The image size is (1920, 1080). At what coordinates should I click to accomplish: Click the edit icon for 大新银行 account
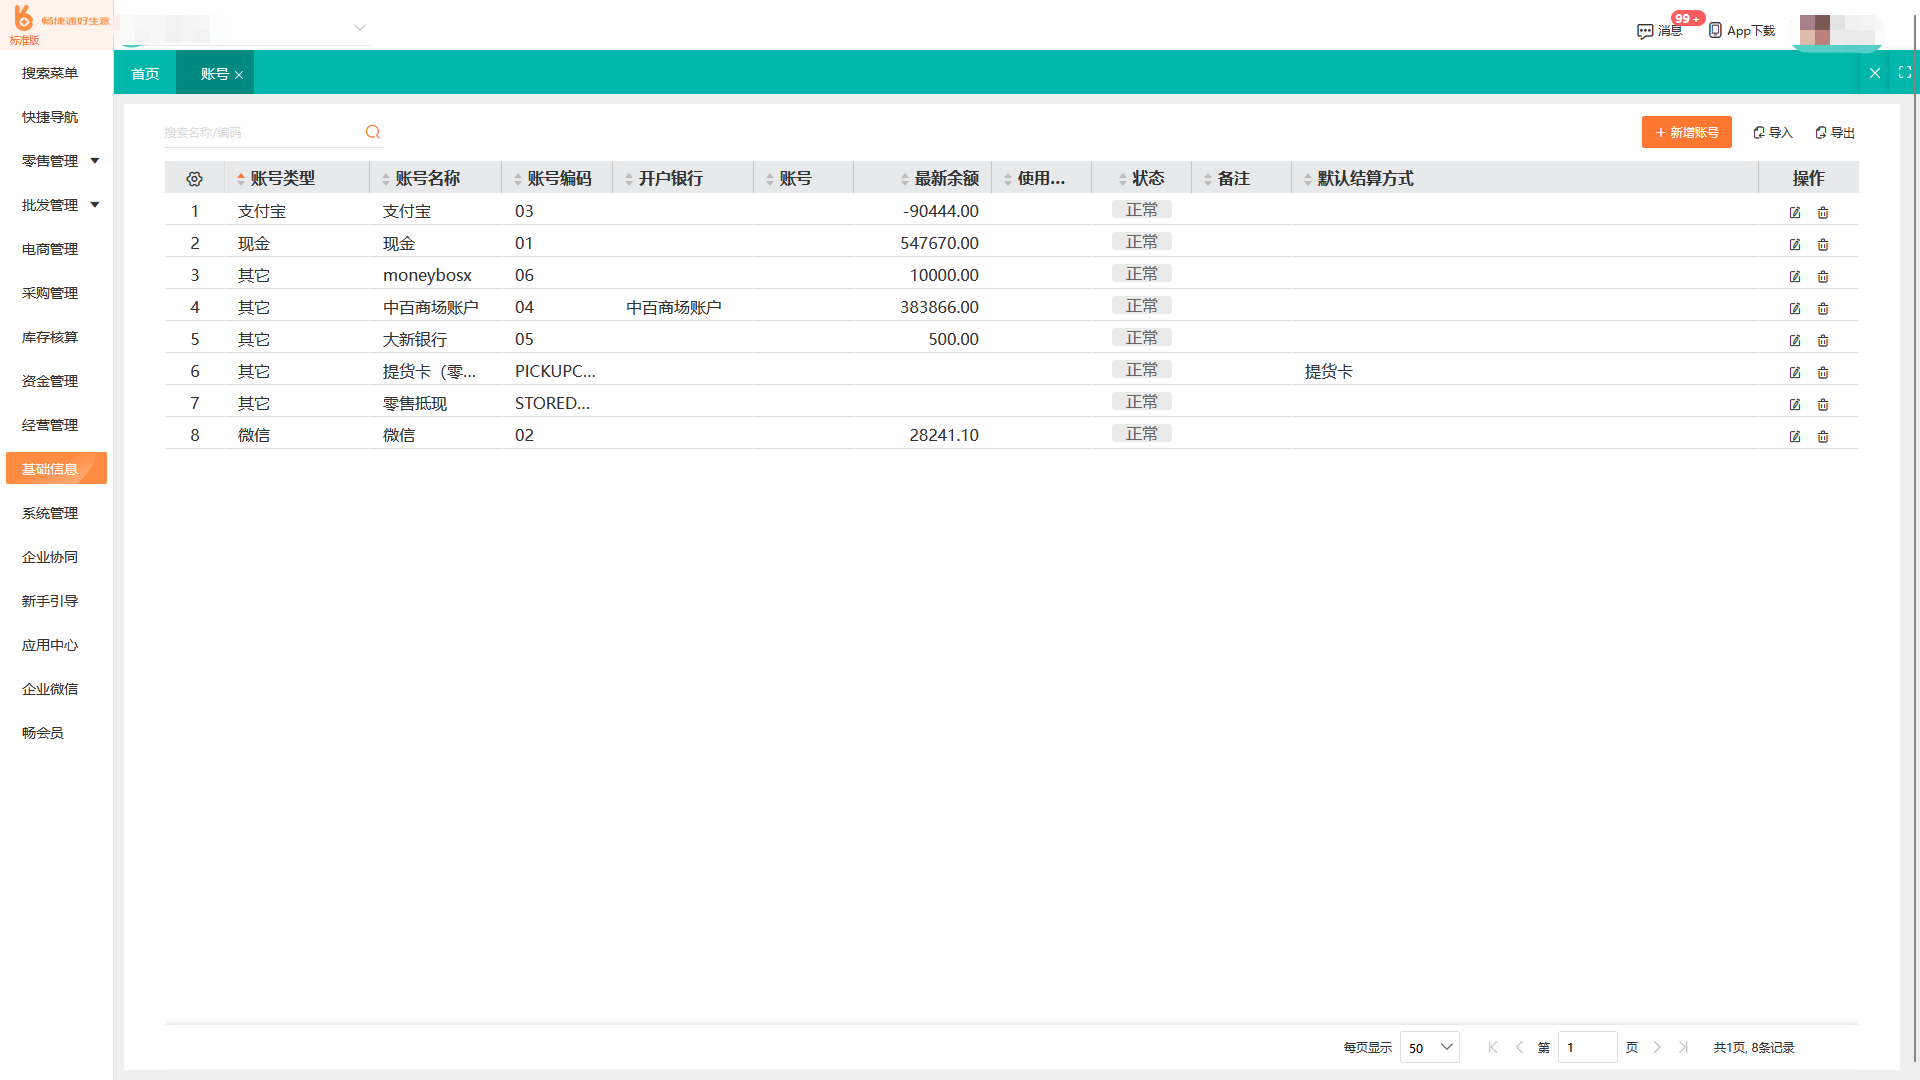tap(1795, 339)
